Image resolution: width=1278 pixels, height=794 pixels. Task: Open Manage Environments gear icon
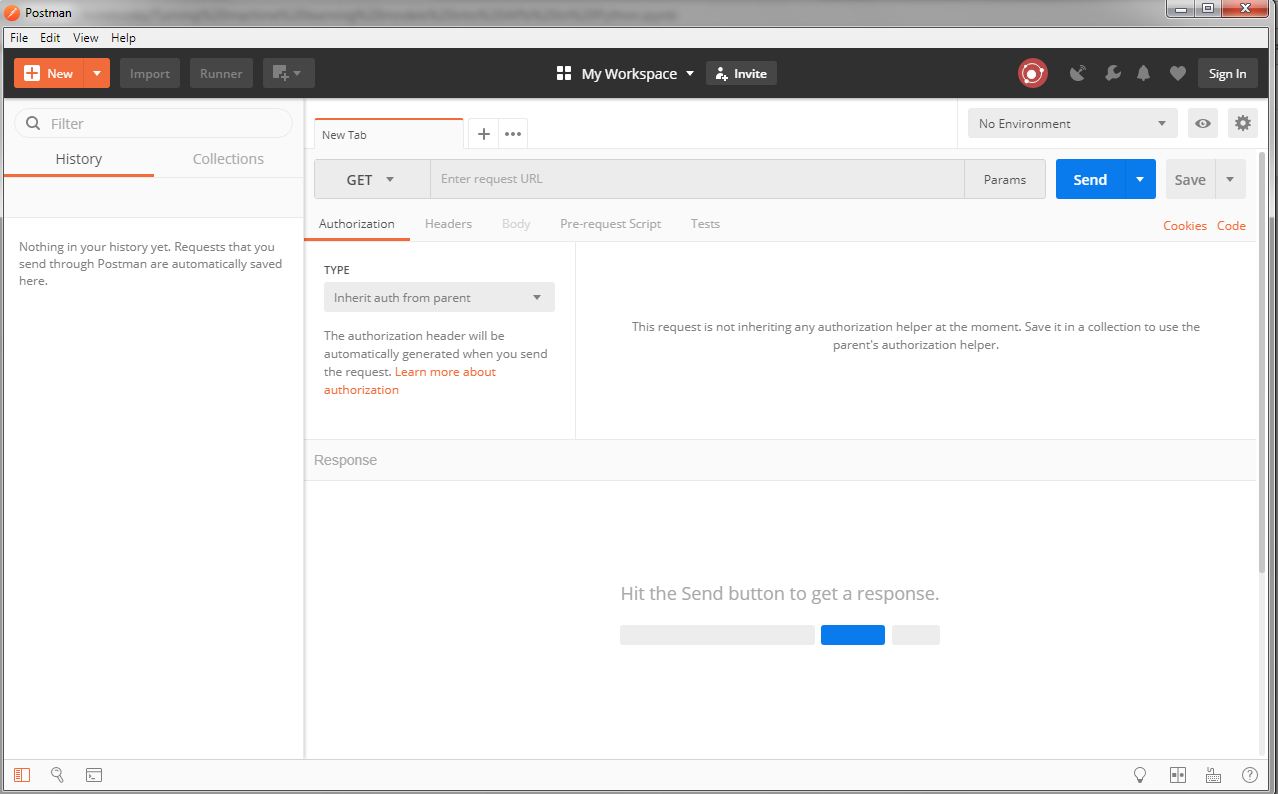[1242, 123]
